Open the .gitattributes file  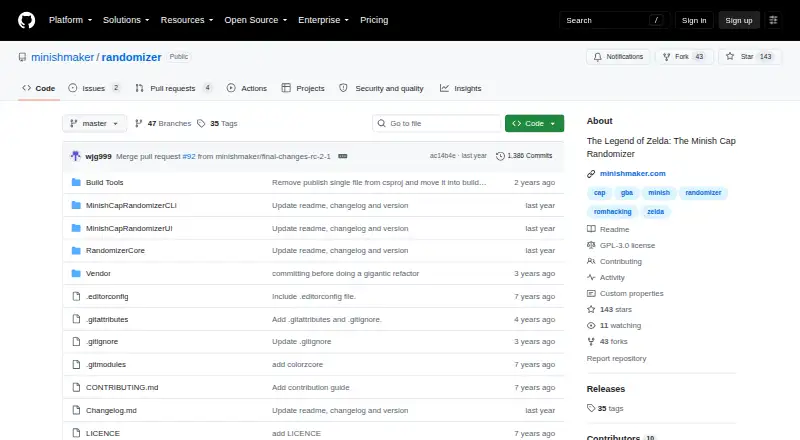click(107, 320)
